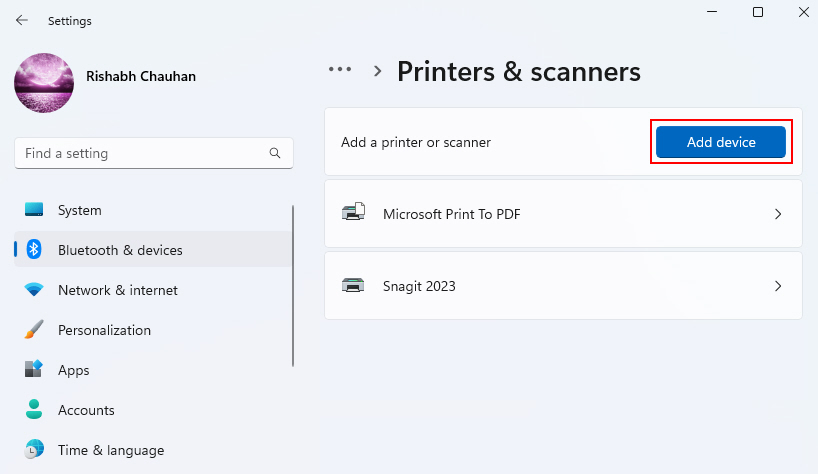
Task: Click the Add device button
Action: [x=721, y=142]
